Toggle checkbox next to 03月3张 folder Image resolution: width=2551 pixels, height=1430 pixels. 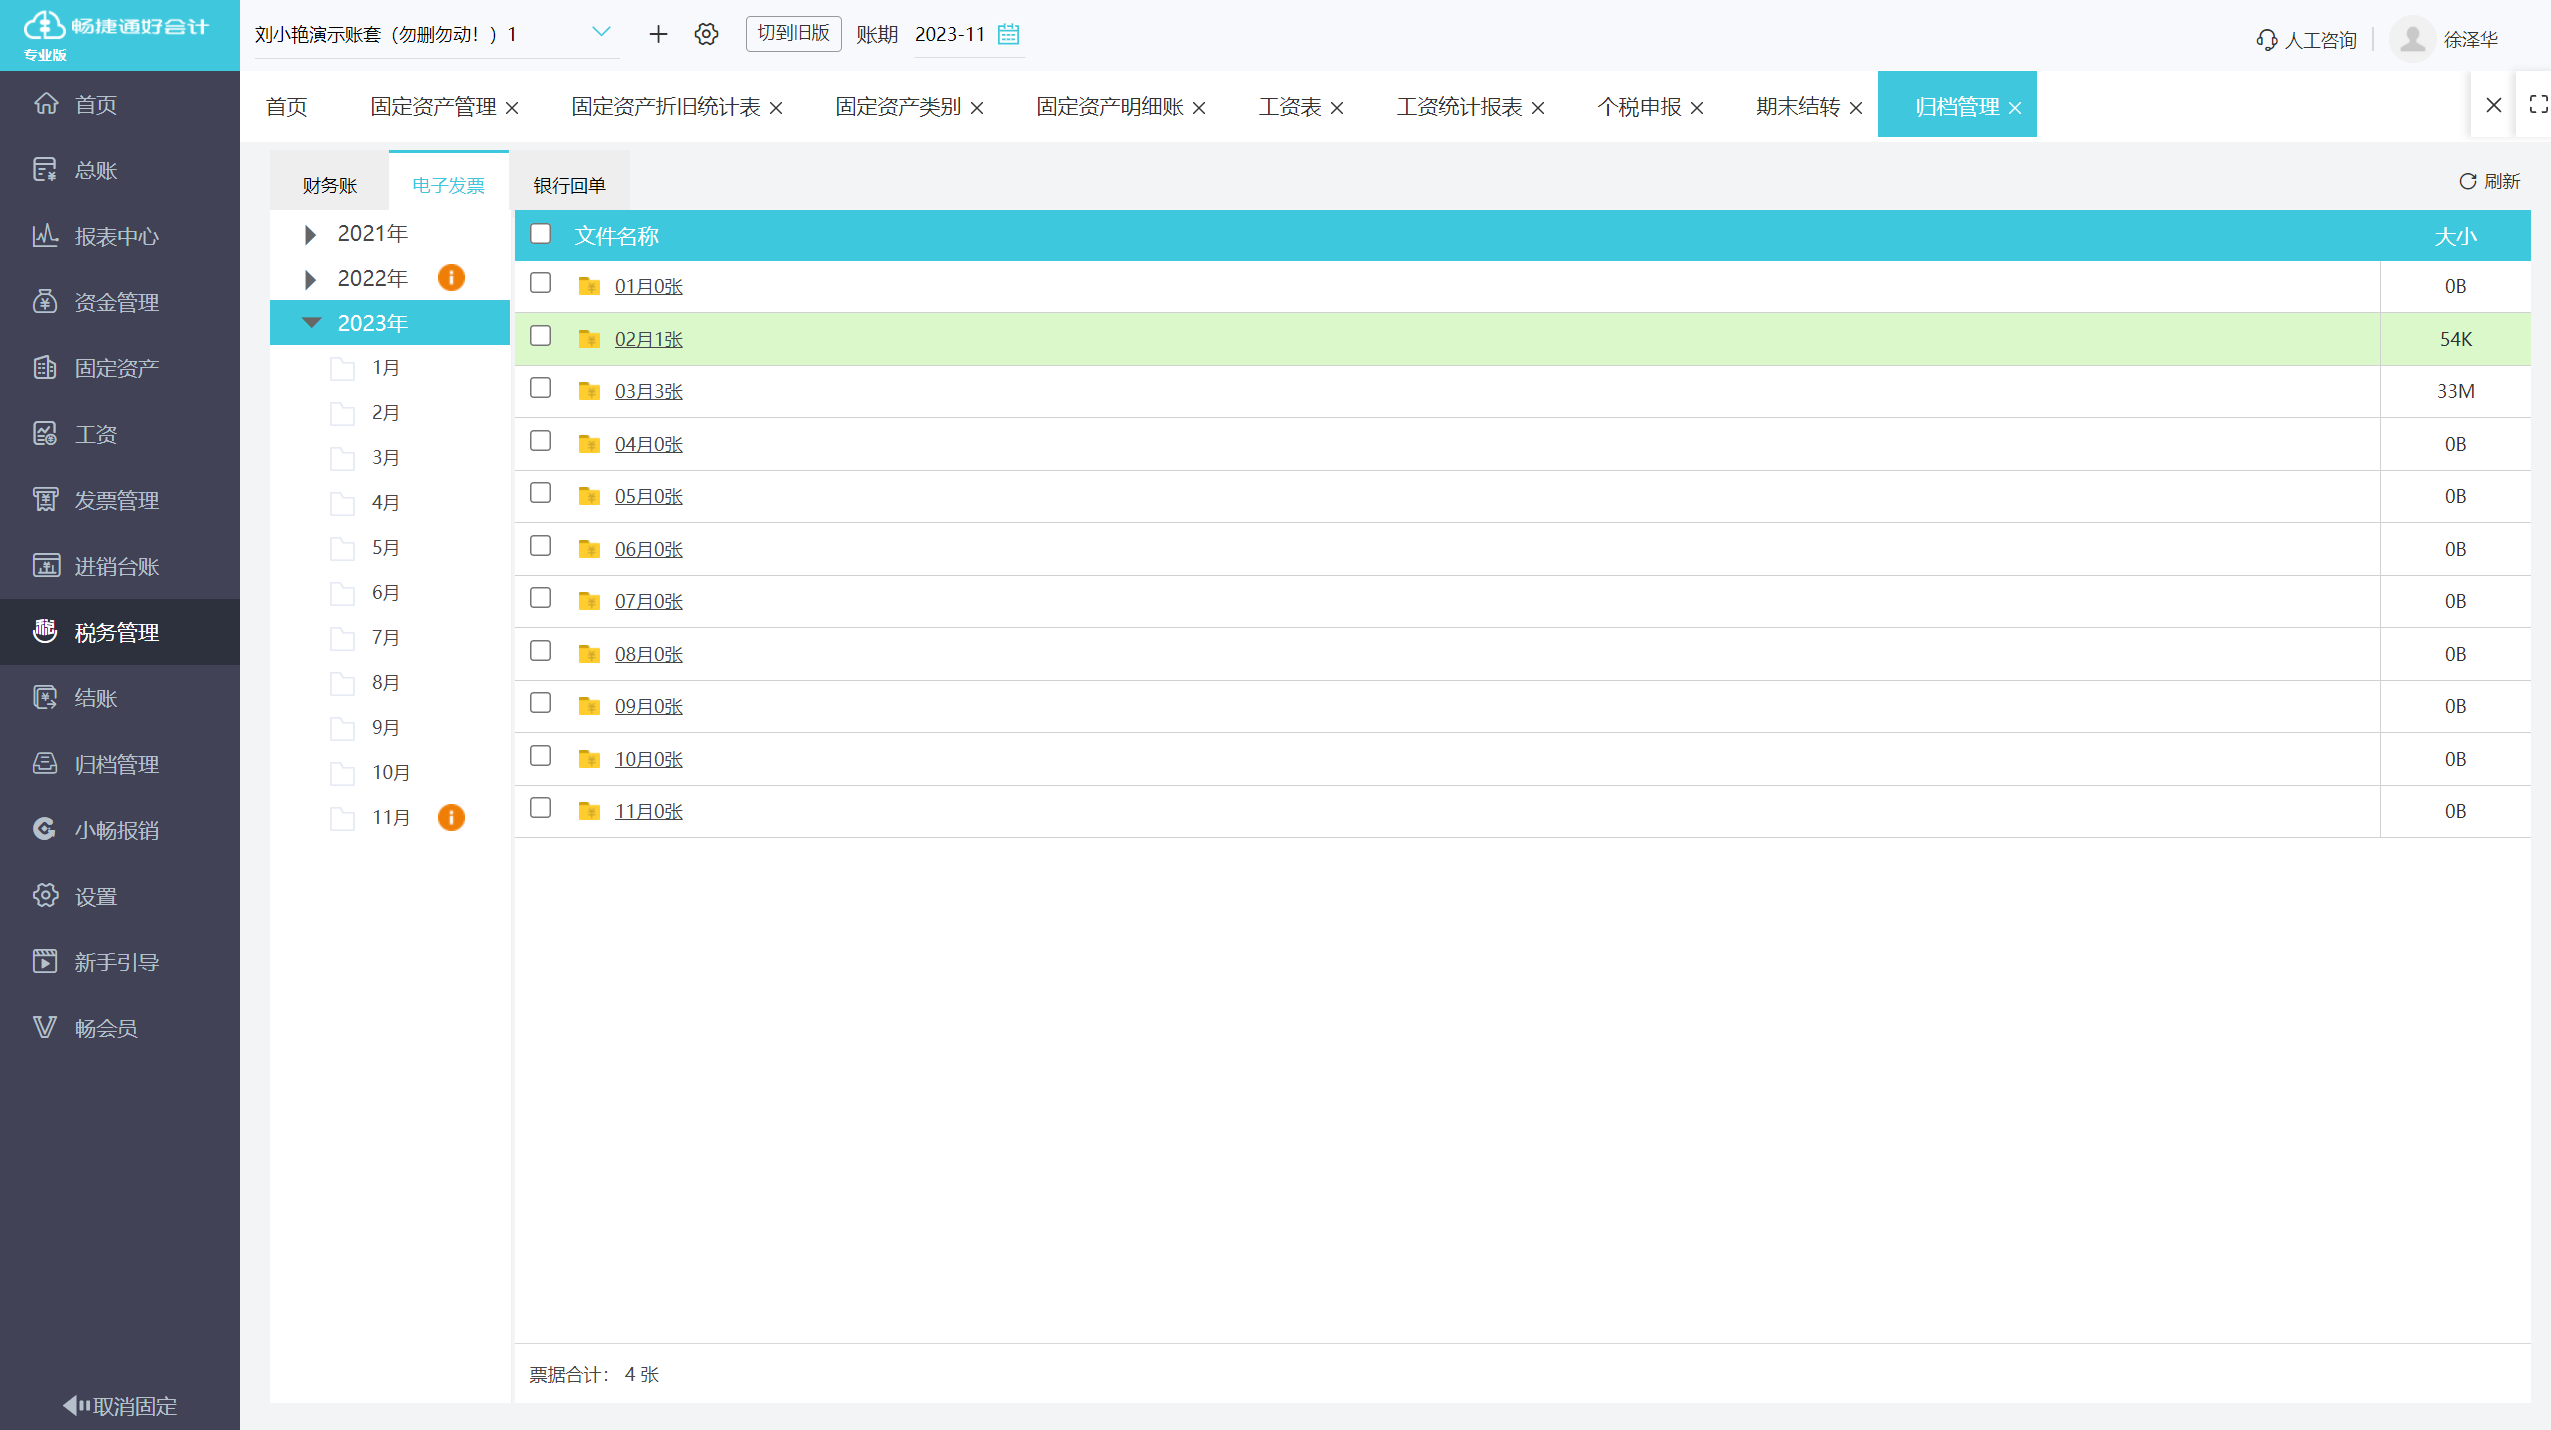pyautogui.click(x=540, y=389)
